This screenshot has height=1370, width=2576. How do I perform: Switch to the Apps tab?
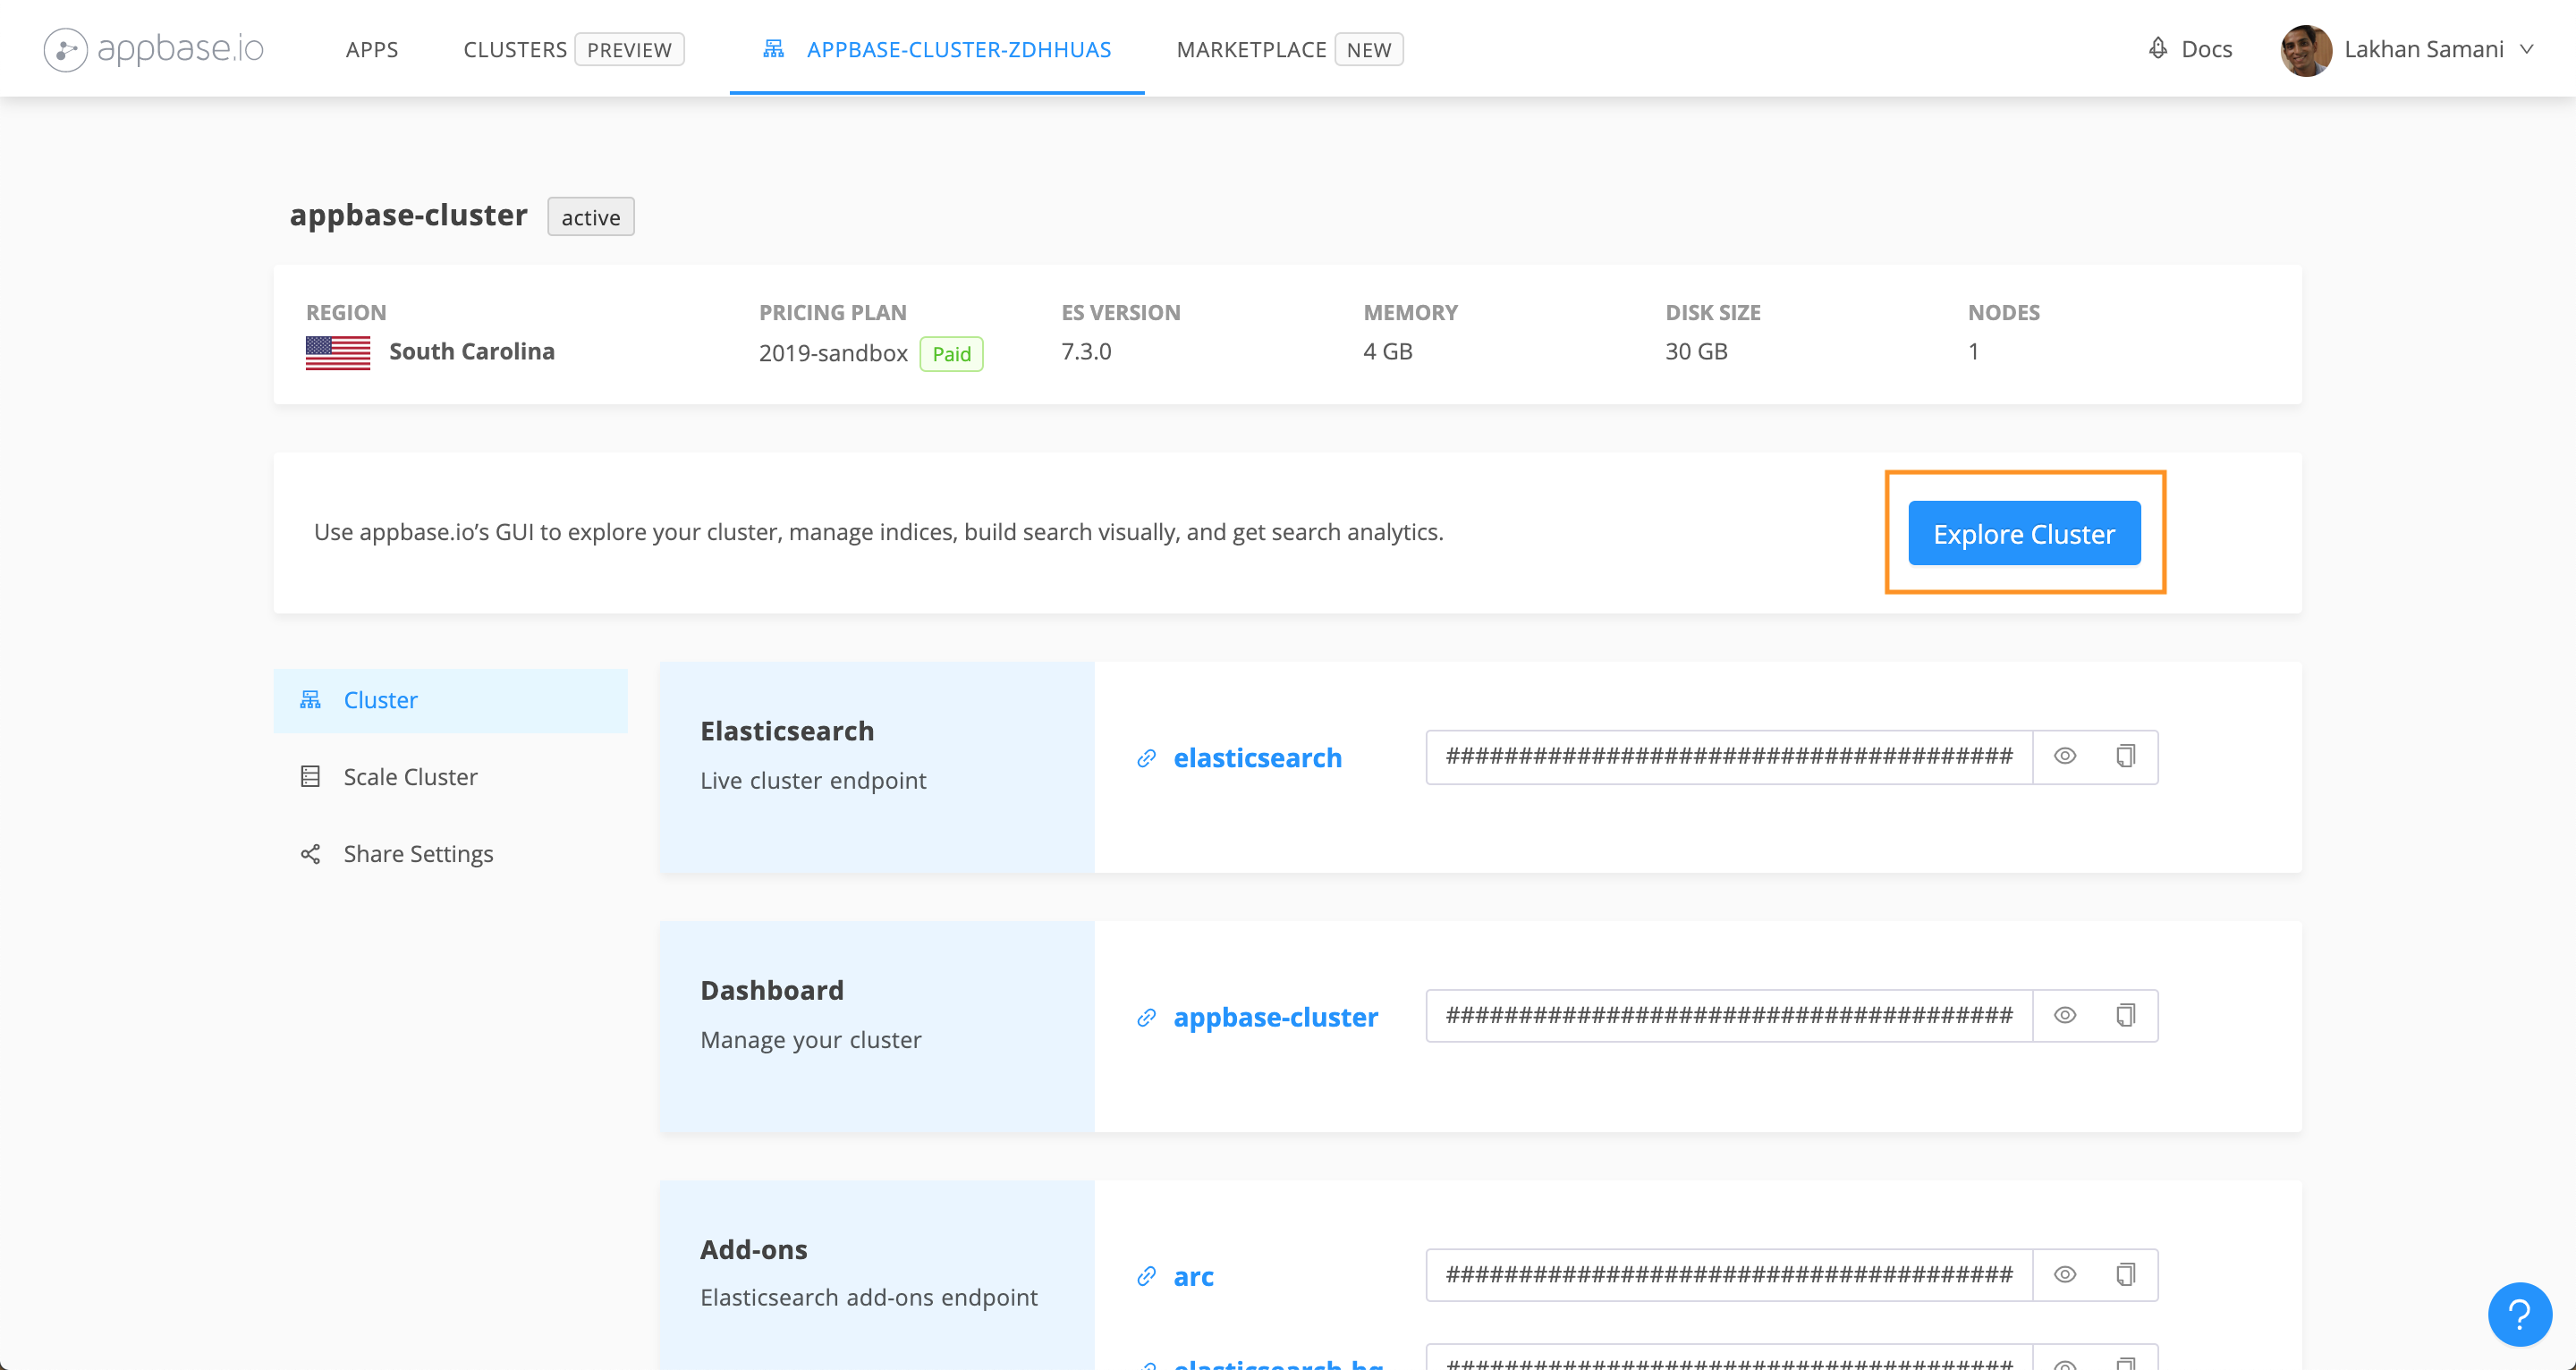(371, 49)
